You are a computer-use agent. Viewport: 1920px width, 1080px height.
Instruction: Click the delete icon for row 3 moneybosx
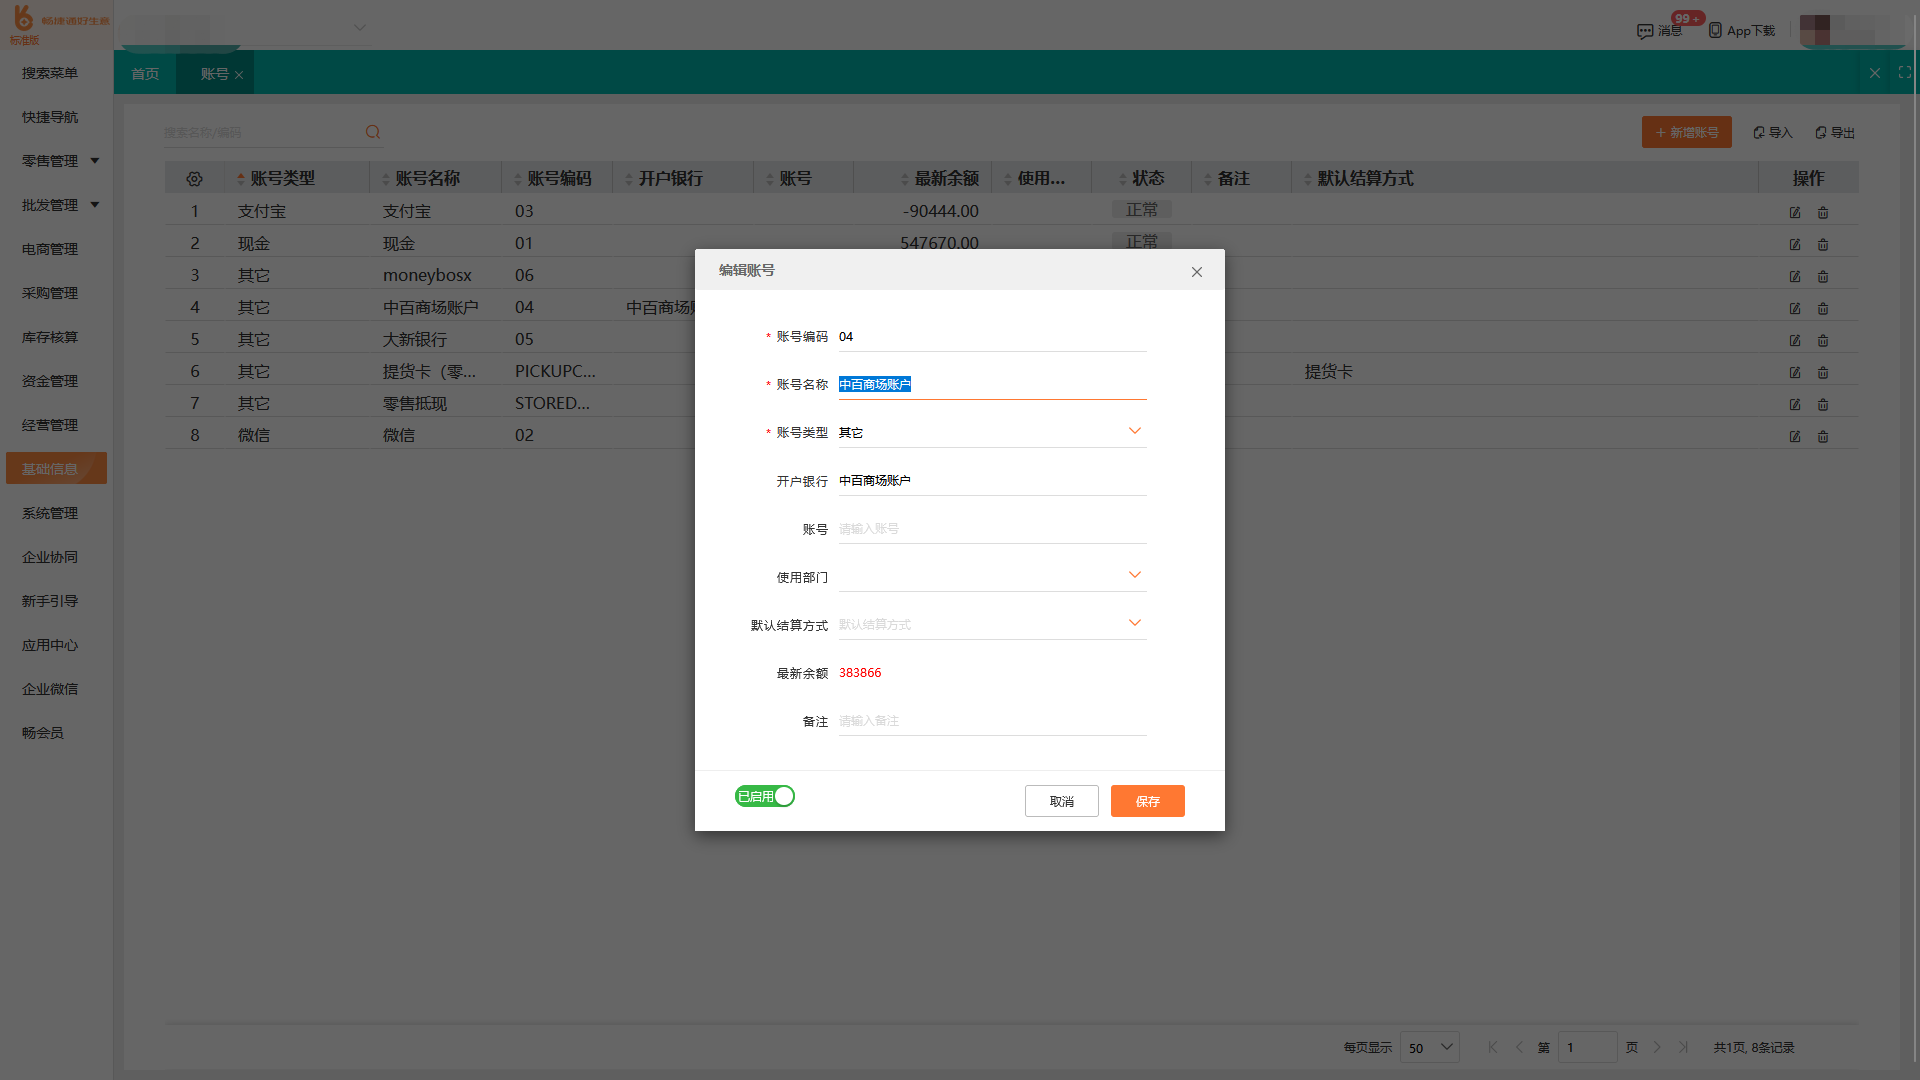(1824, 276)
